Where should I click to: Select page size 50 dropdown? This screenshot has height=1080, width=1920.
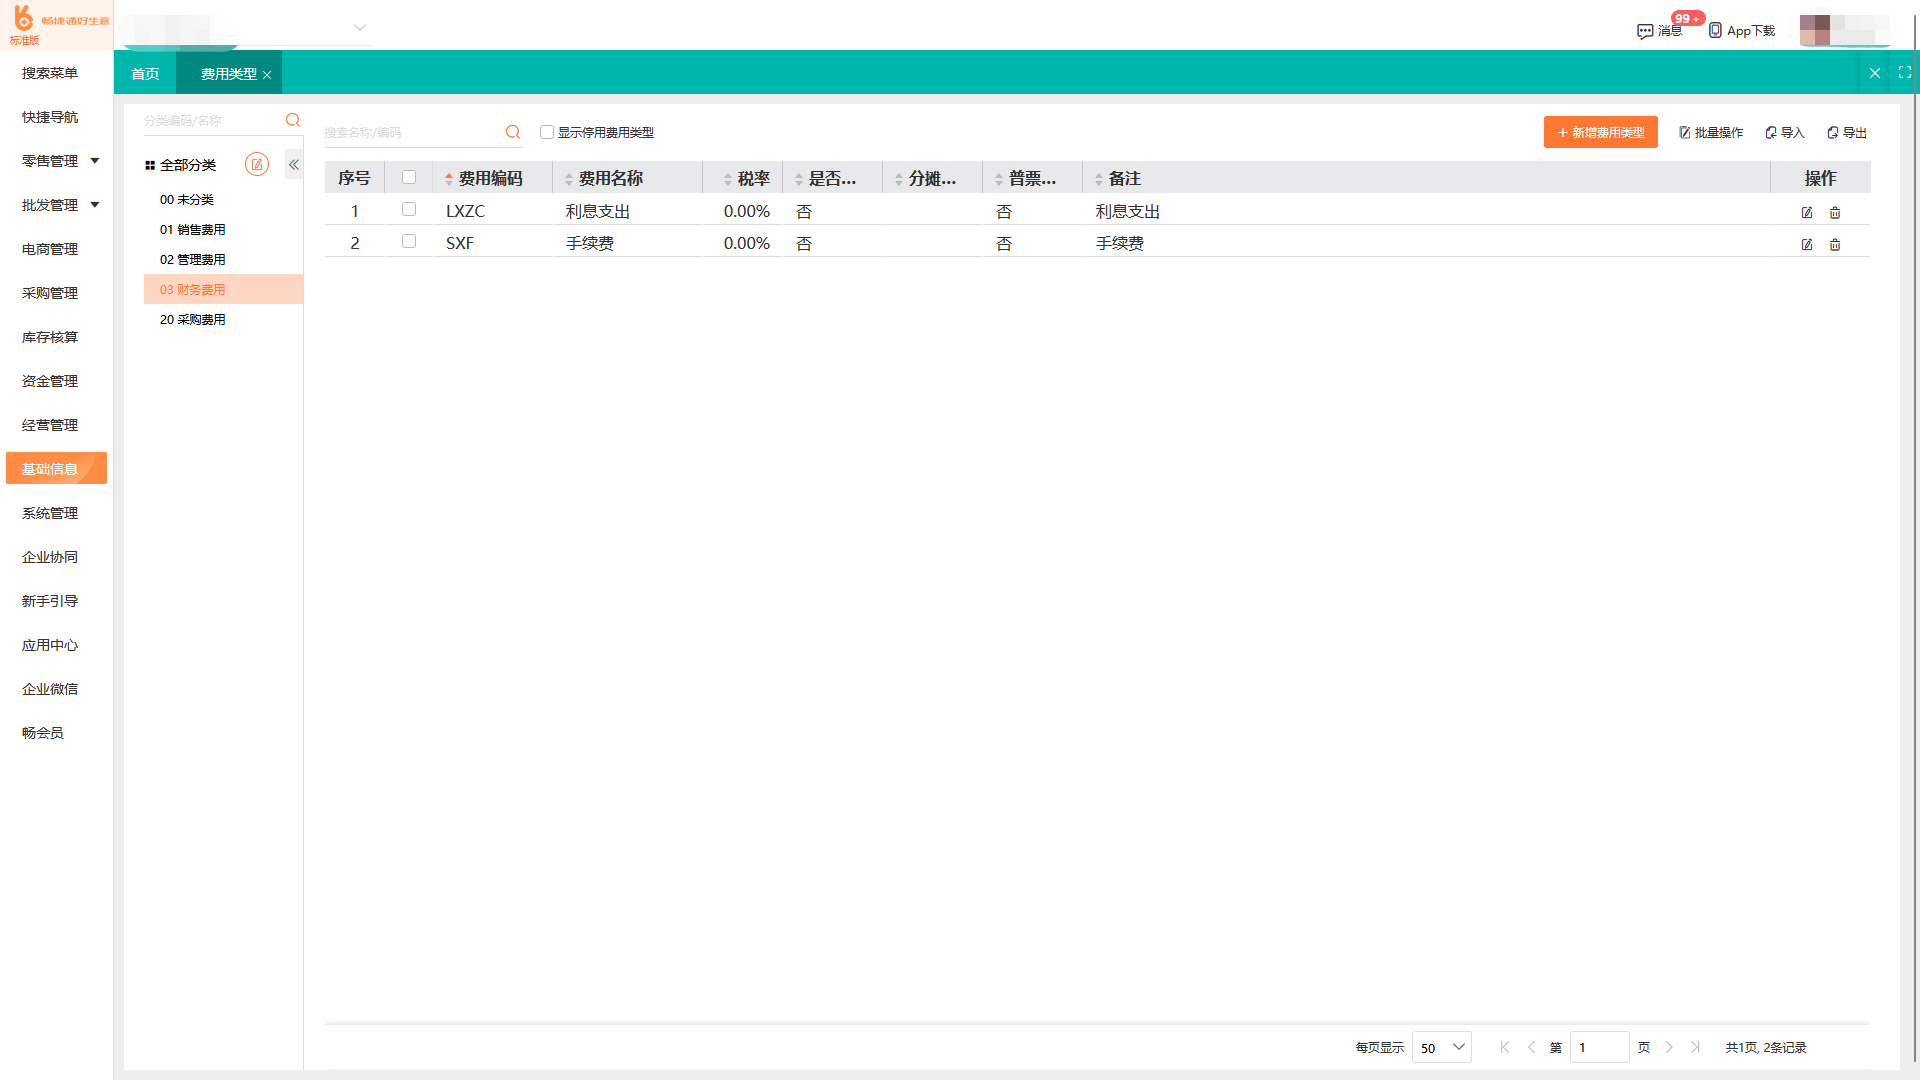click(1439, 1047)
